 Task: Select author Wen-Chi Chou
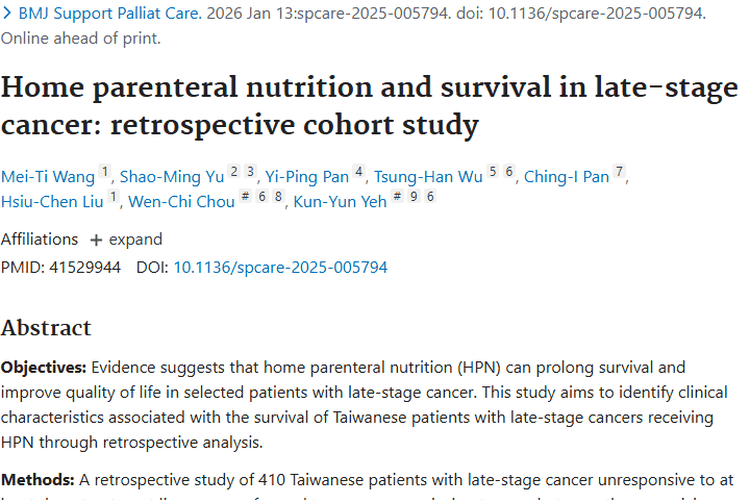(x=181, y=202)
